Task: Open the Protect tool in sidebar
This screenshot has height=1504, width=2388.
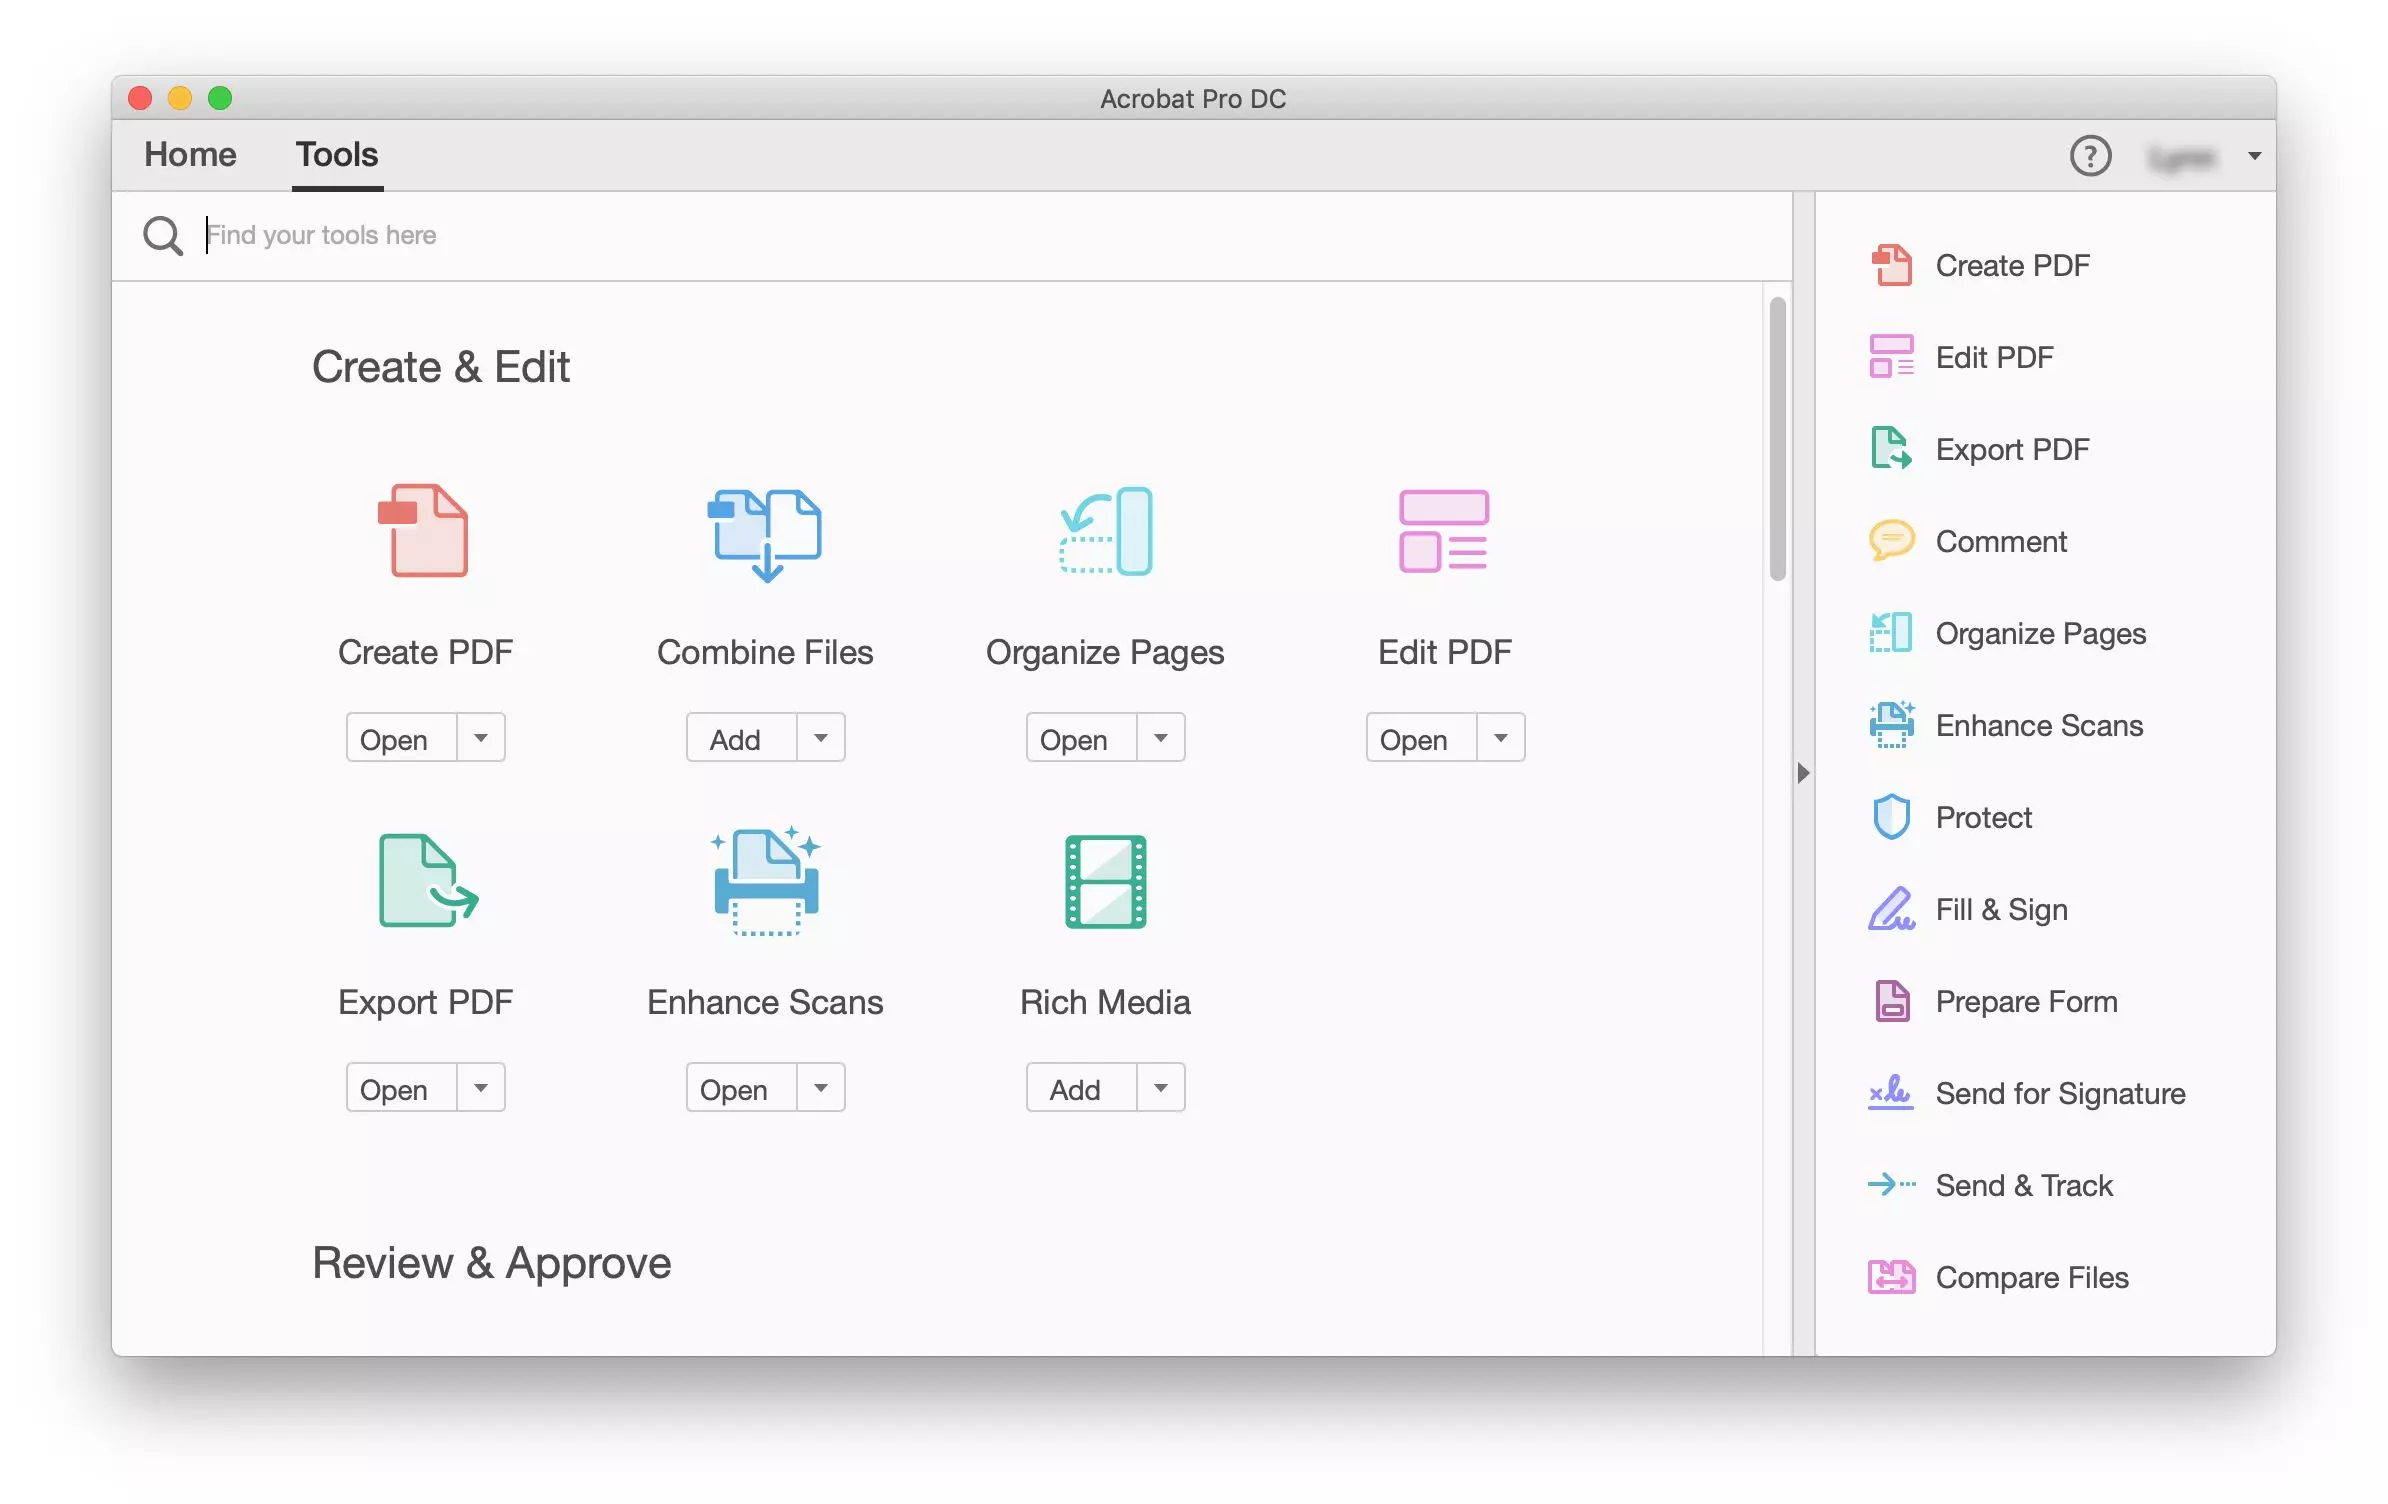Action: (1981, 816)
